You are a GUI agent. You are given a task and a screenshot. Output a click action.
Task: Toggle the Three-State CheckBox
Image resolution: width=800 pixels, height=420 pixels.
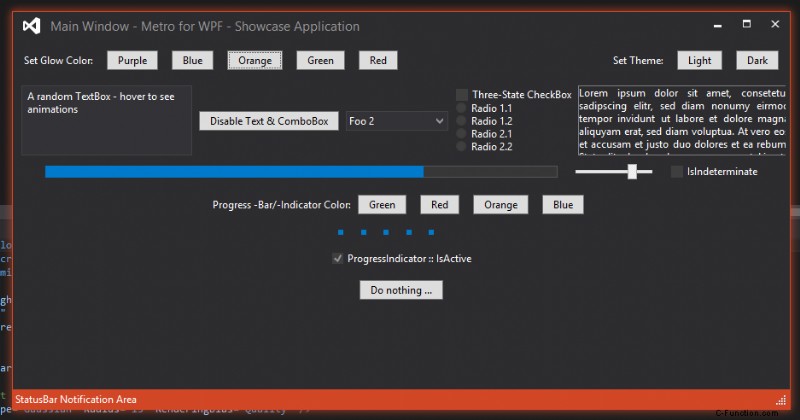tap(462, 95)
